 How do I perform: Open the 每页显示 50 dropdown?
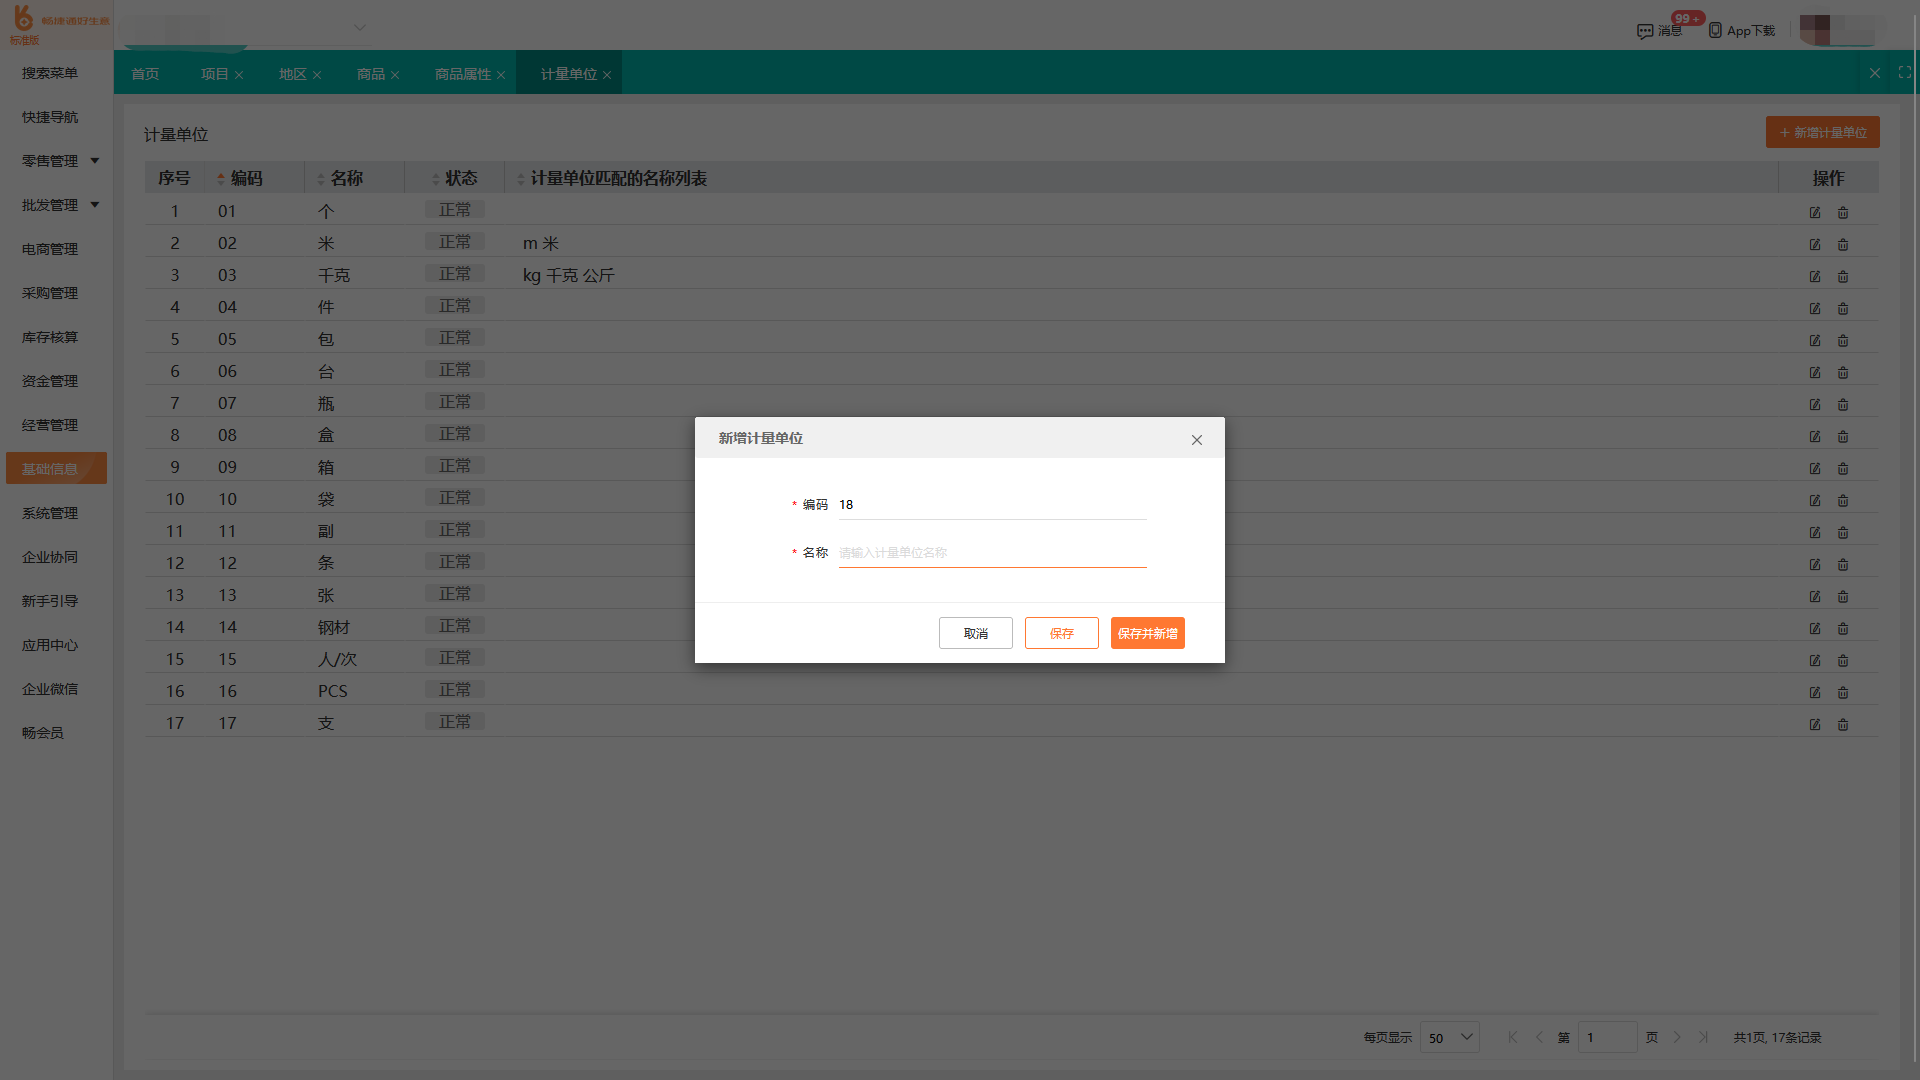(x=1449, y=1036)
